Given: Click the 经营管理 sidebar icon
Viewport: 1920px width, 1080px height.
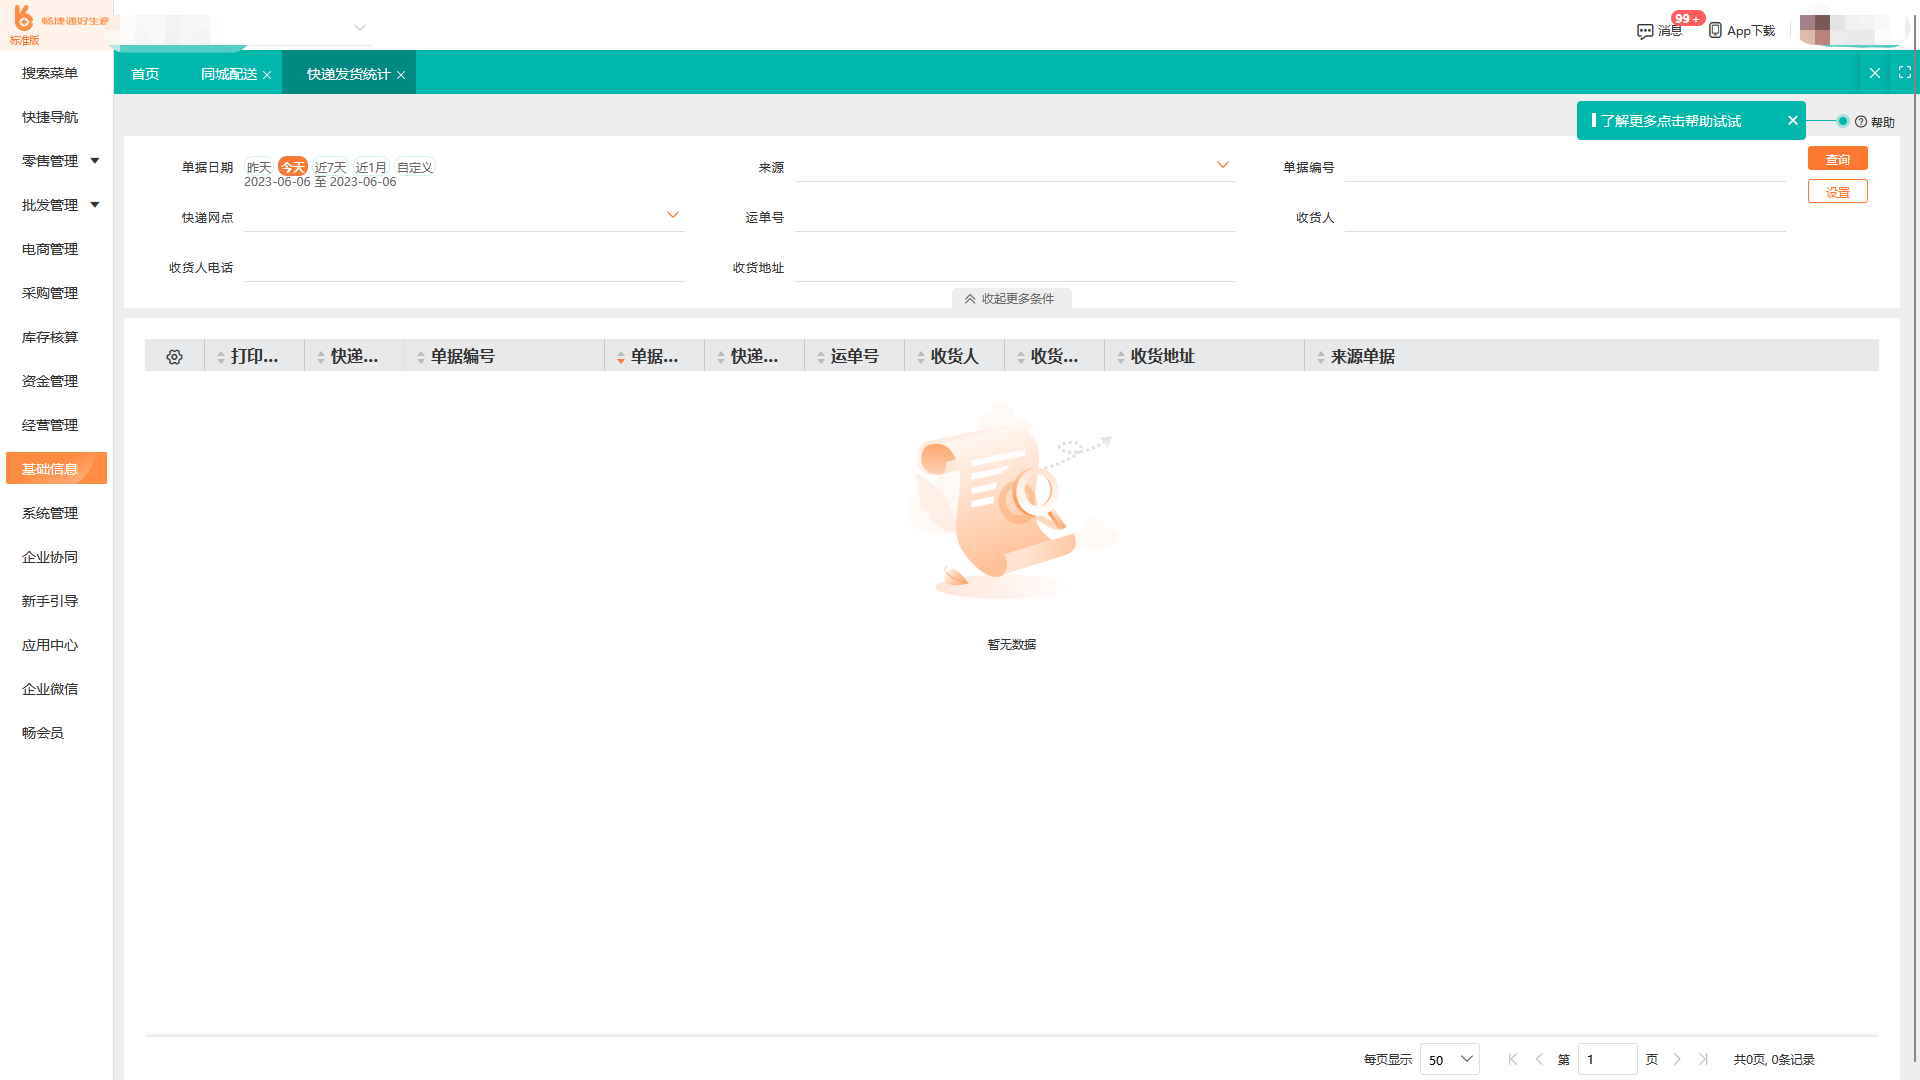Looking at the screenshot, I should [x=50, y=425].
